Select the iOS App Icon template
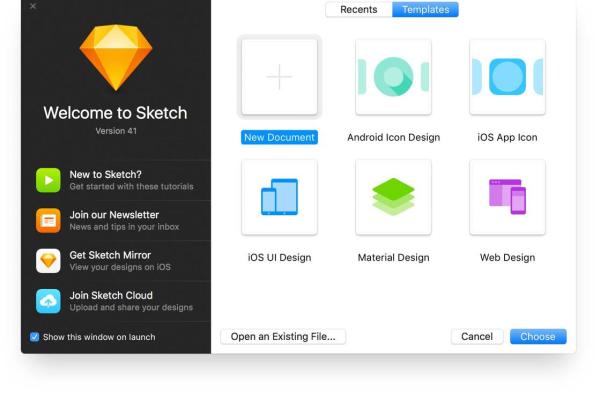600x400 pixels. [x=507, y=78]
